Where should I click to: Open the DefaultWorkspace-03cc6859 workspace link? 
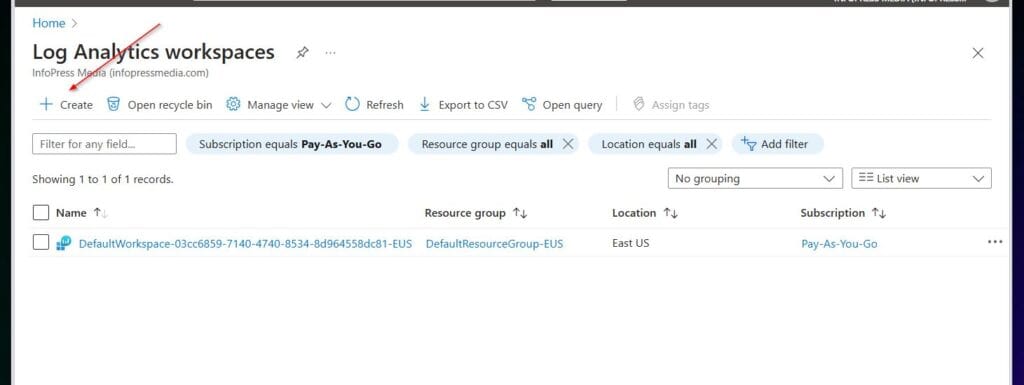click(246, 244)
